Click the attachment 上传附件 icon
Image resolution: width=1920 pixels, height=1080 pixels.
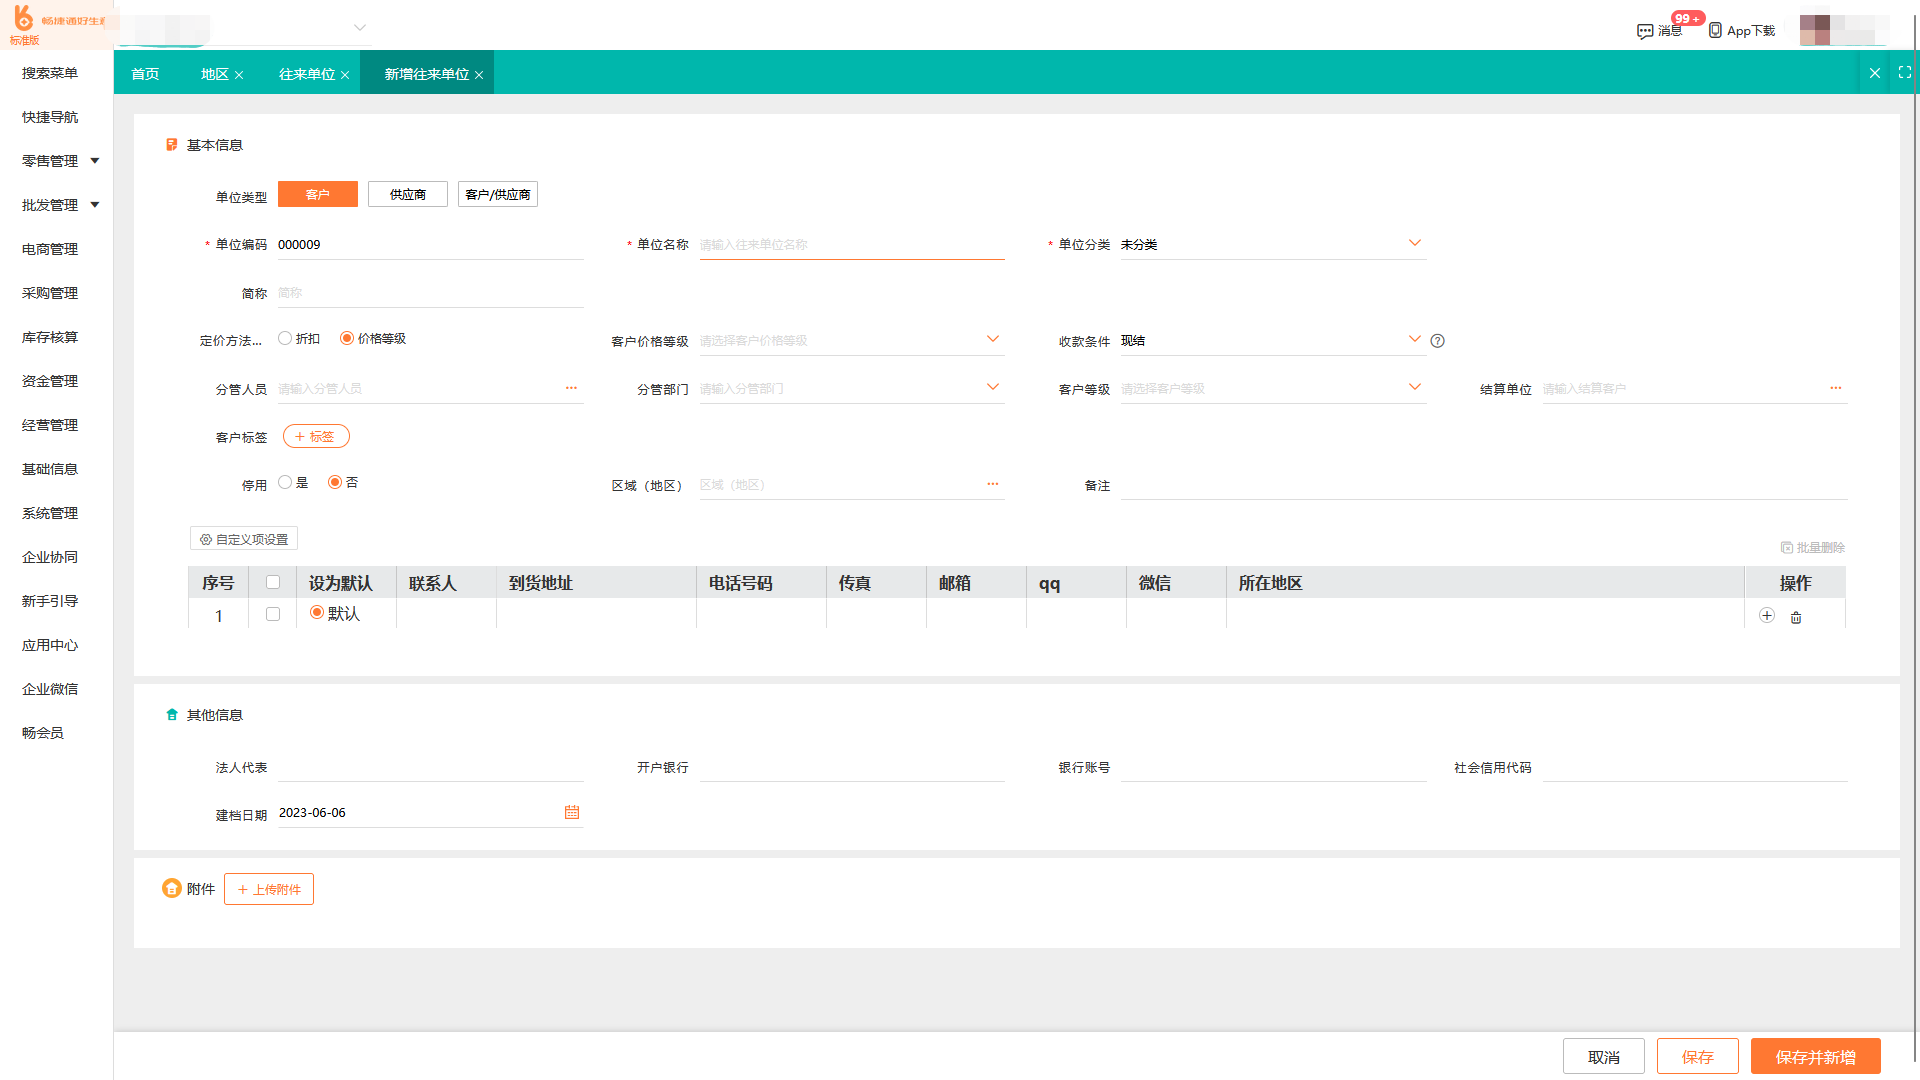(269, 889)
